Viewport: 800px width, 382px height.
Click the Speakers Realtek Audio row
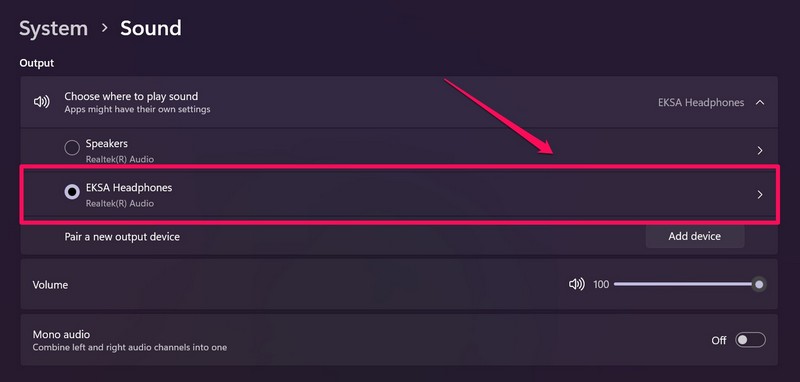click(399, 150)
